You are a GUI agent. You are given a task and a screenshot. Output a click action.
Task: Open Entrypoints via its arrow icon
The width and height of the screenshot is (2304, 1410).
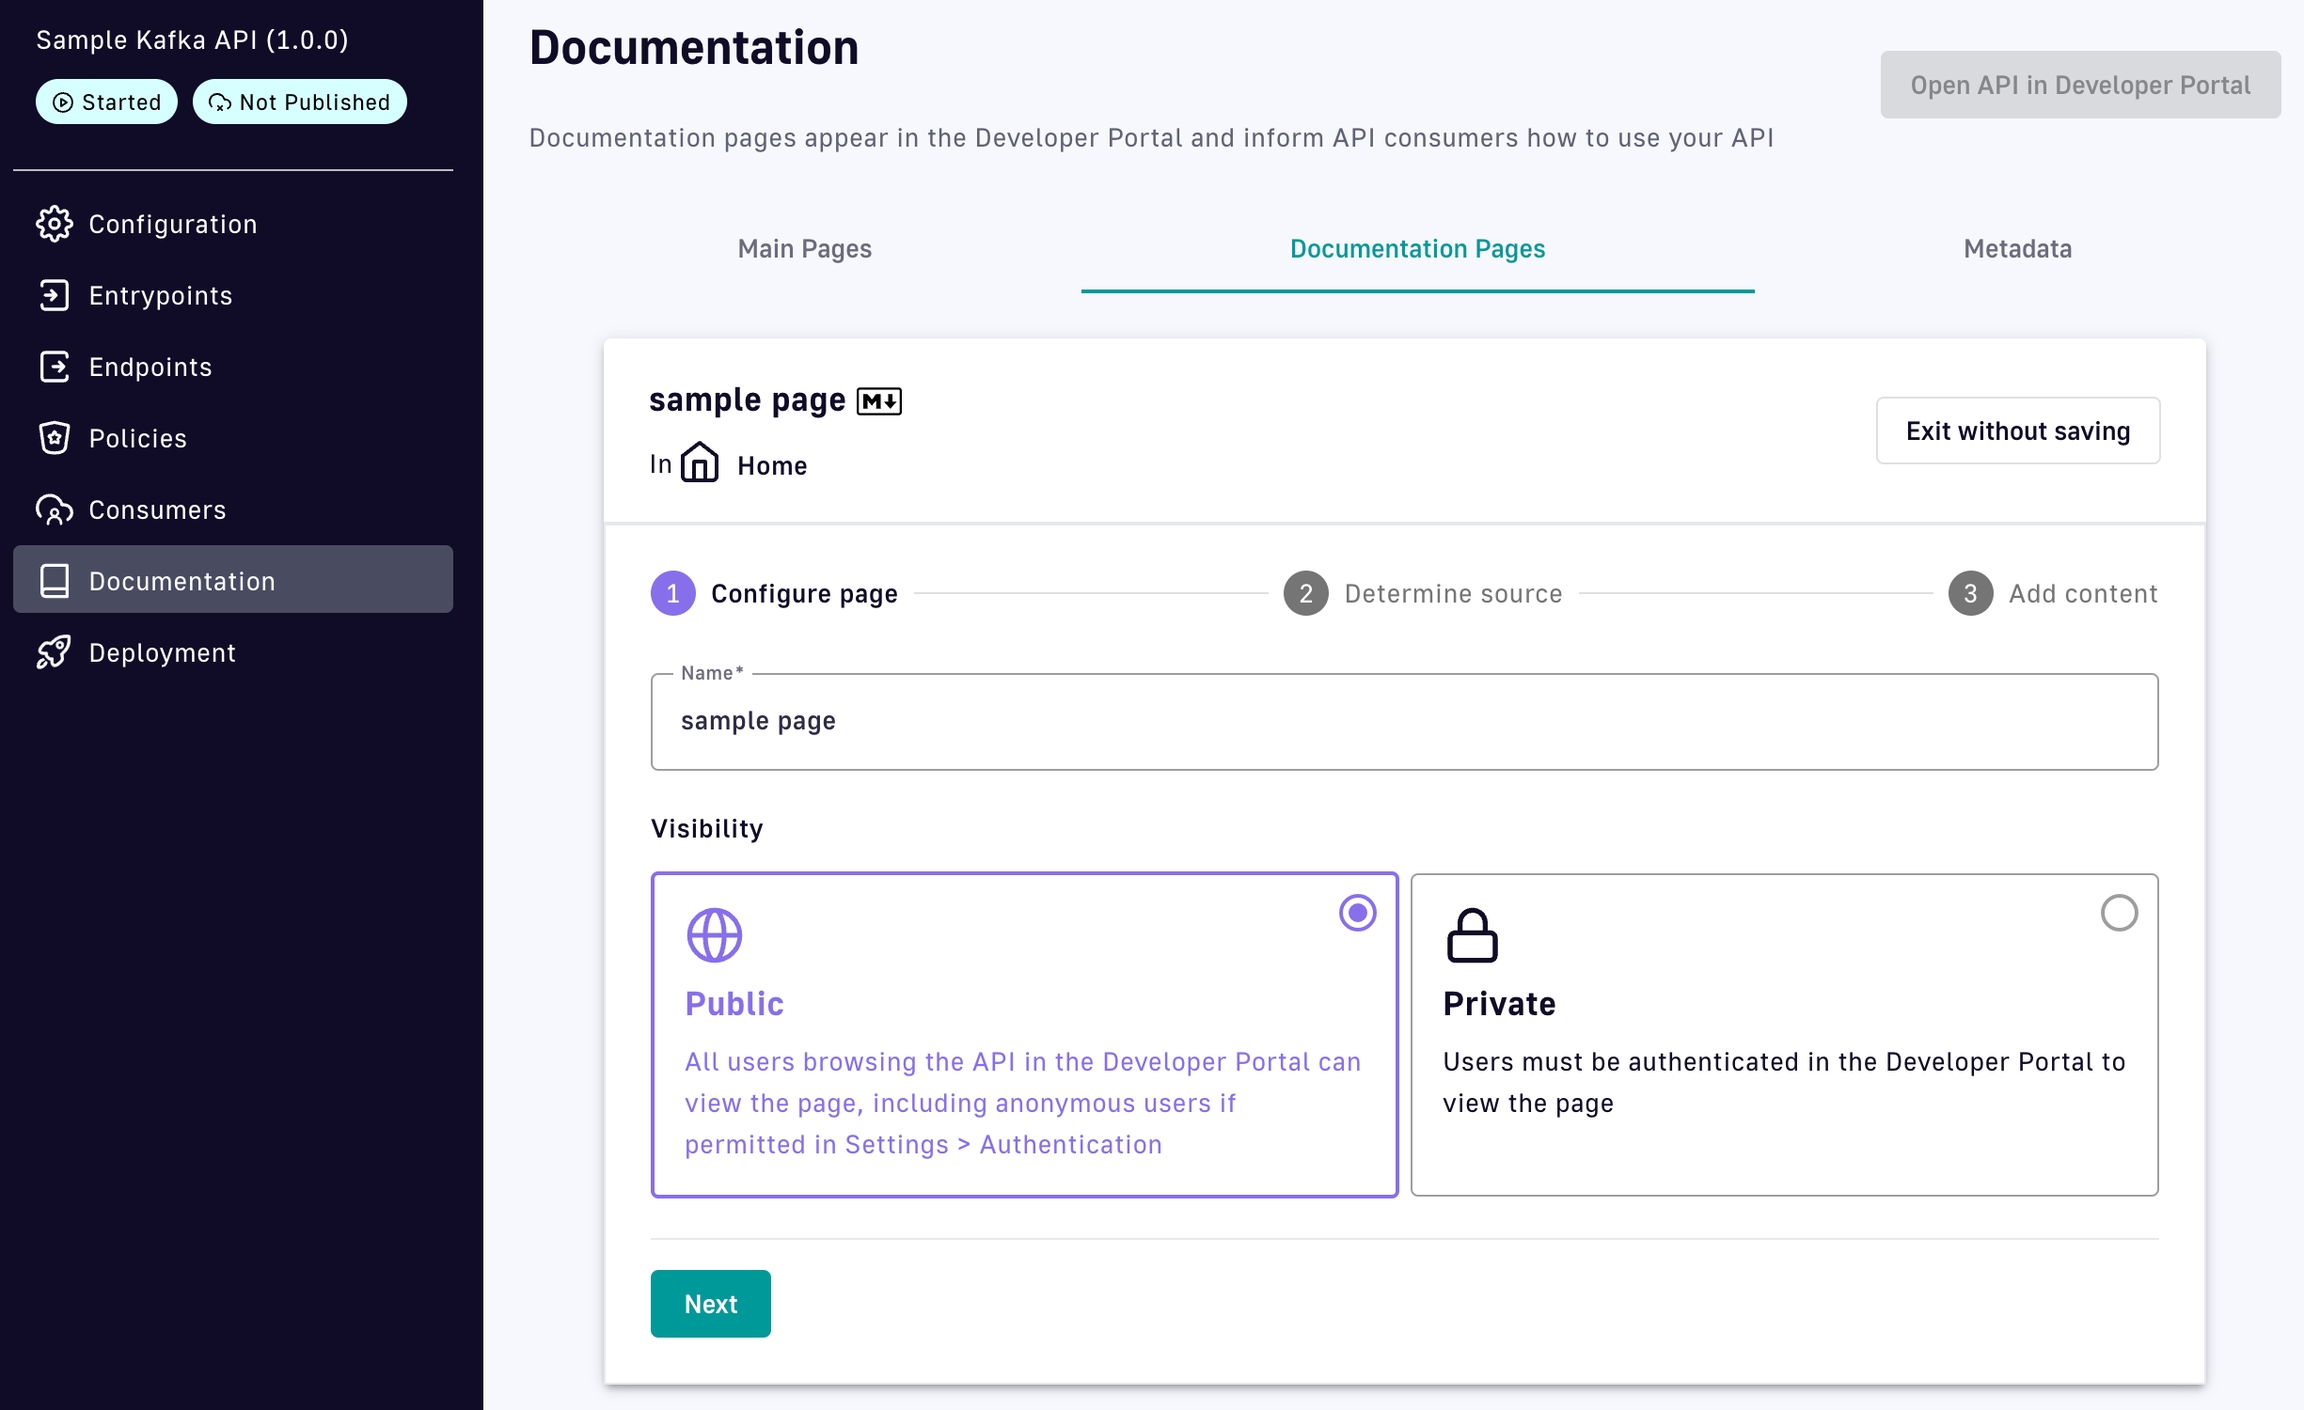tap(54, 295)
